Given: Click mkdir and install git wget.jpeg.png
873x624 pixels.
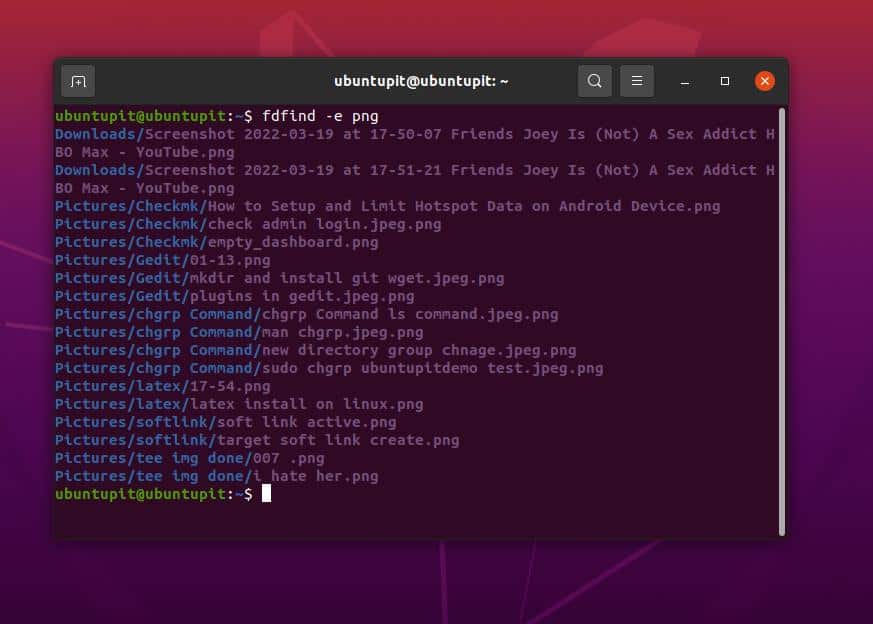Looking at the screenshot, I should point(279,278).
